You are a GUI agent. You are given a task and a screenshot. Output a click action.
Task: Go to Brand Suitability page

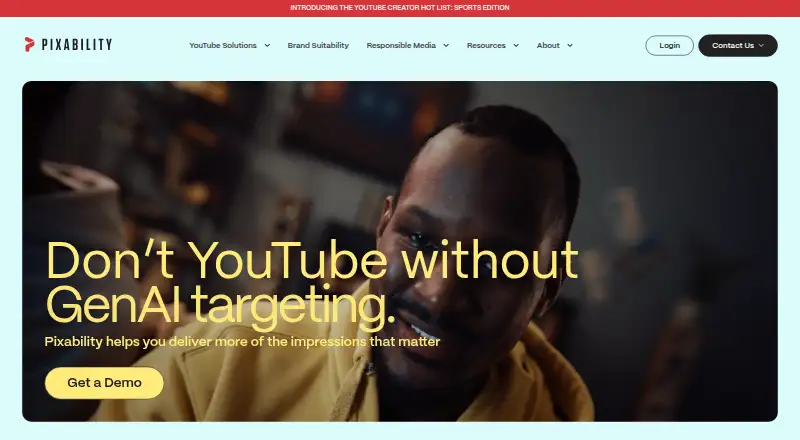[x=318, y=45]
